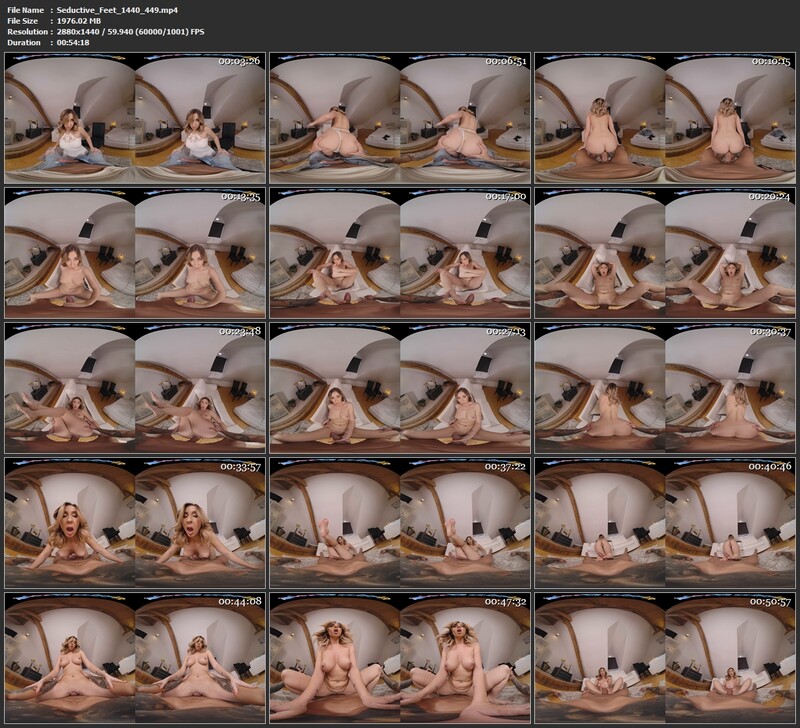Click the frame timestamped 00:20:24
Screen dimensions: 800x728
665,253
